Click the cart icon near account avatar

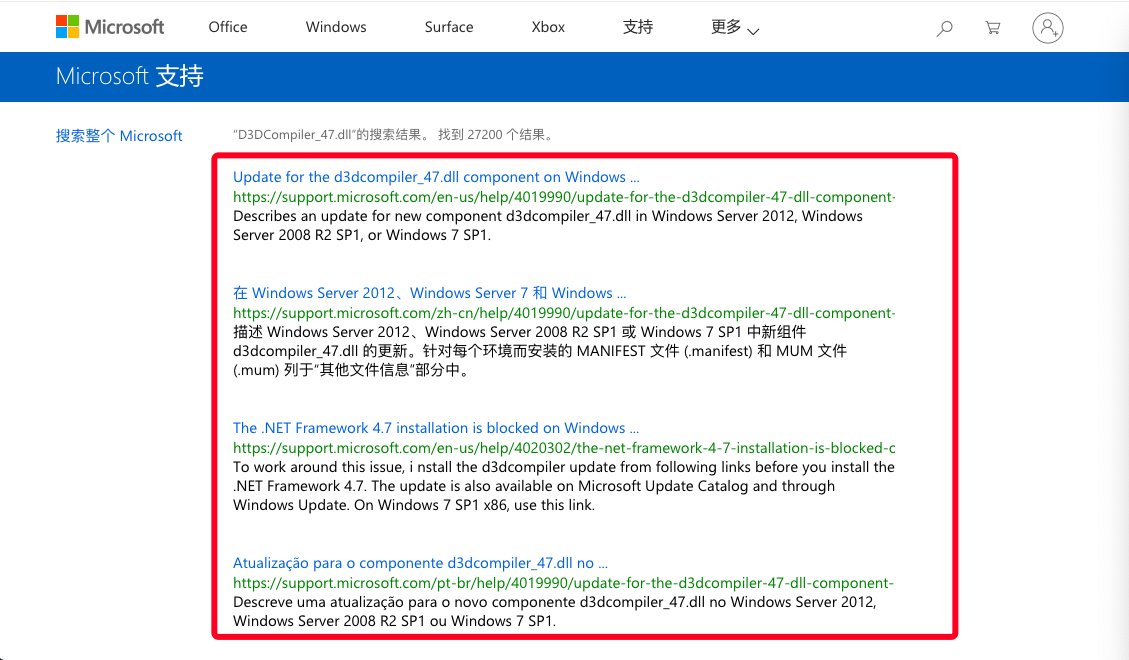click(x=992, y=28)
